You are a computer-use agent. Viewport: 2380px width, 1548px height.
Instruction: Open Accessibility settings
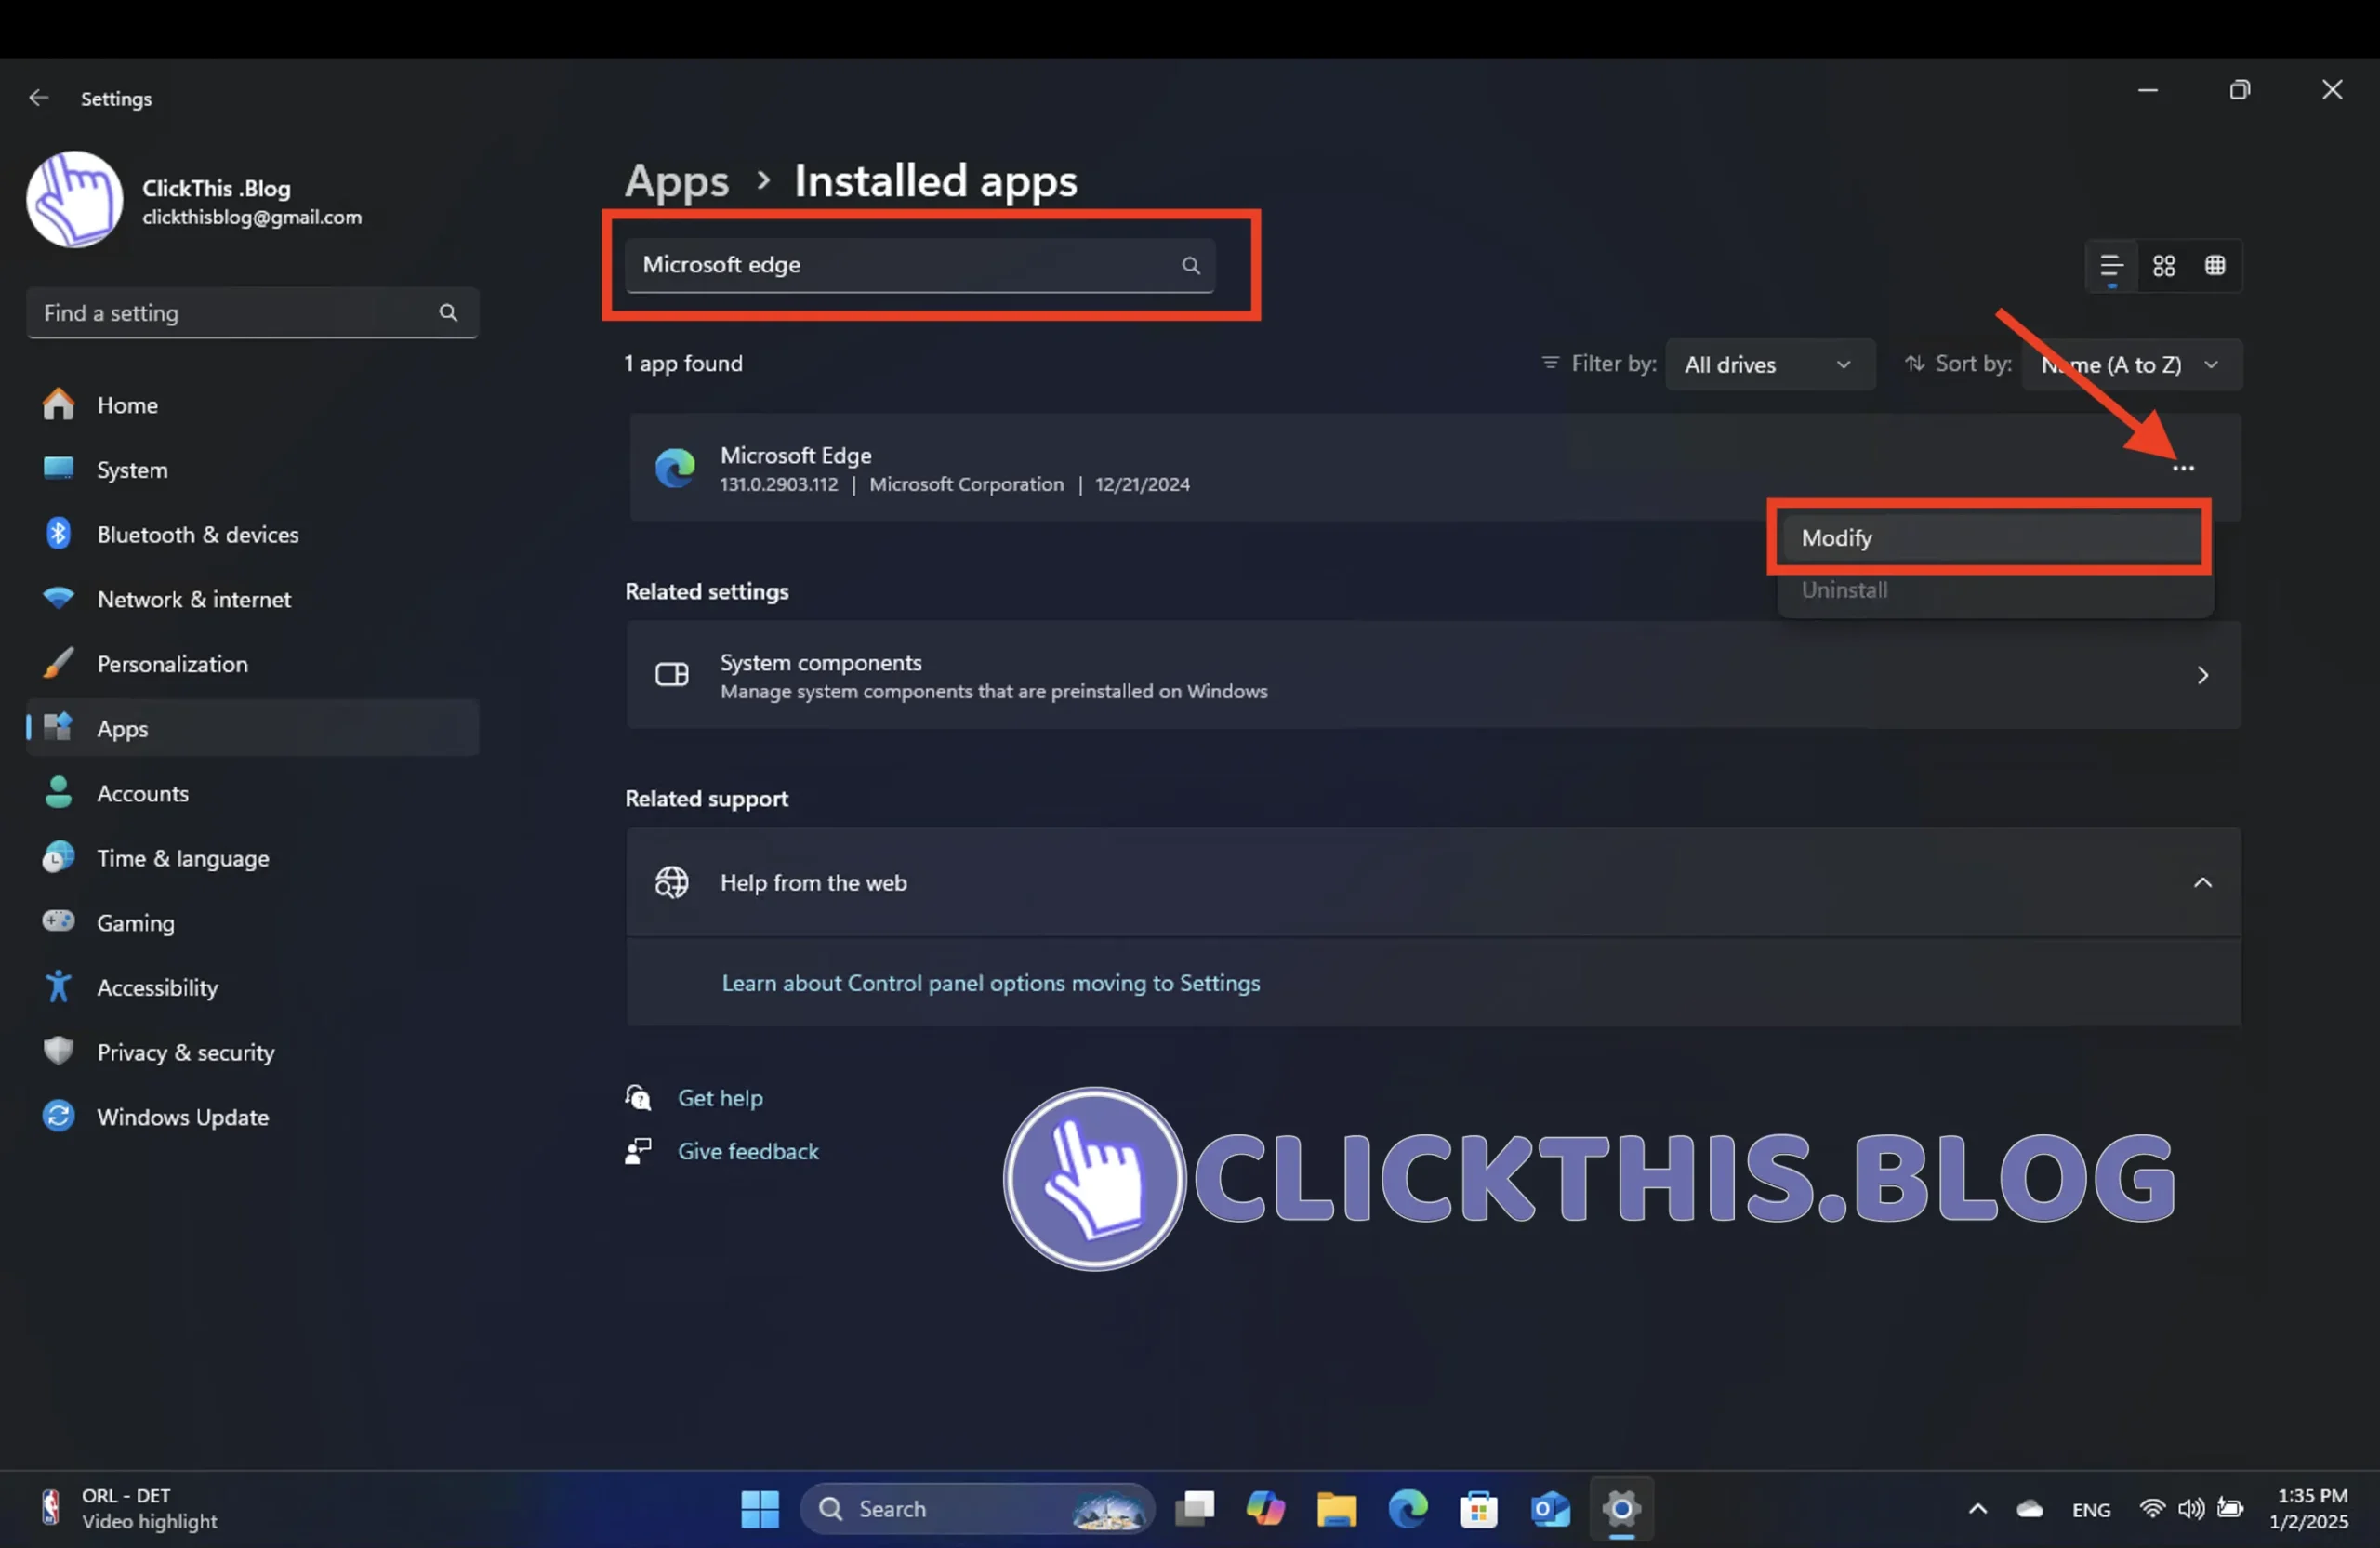252,987
